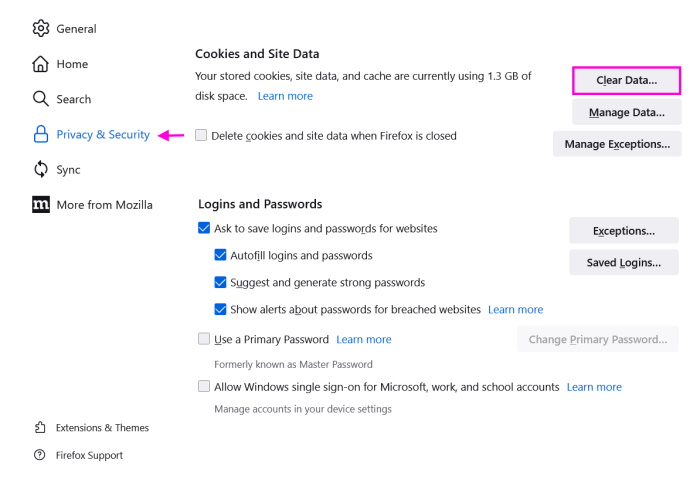Open the Saved Logins dialog
The height and width of the screenshot is (477, 700).
624,262
